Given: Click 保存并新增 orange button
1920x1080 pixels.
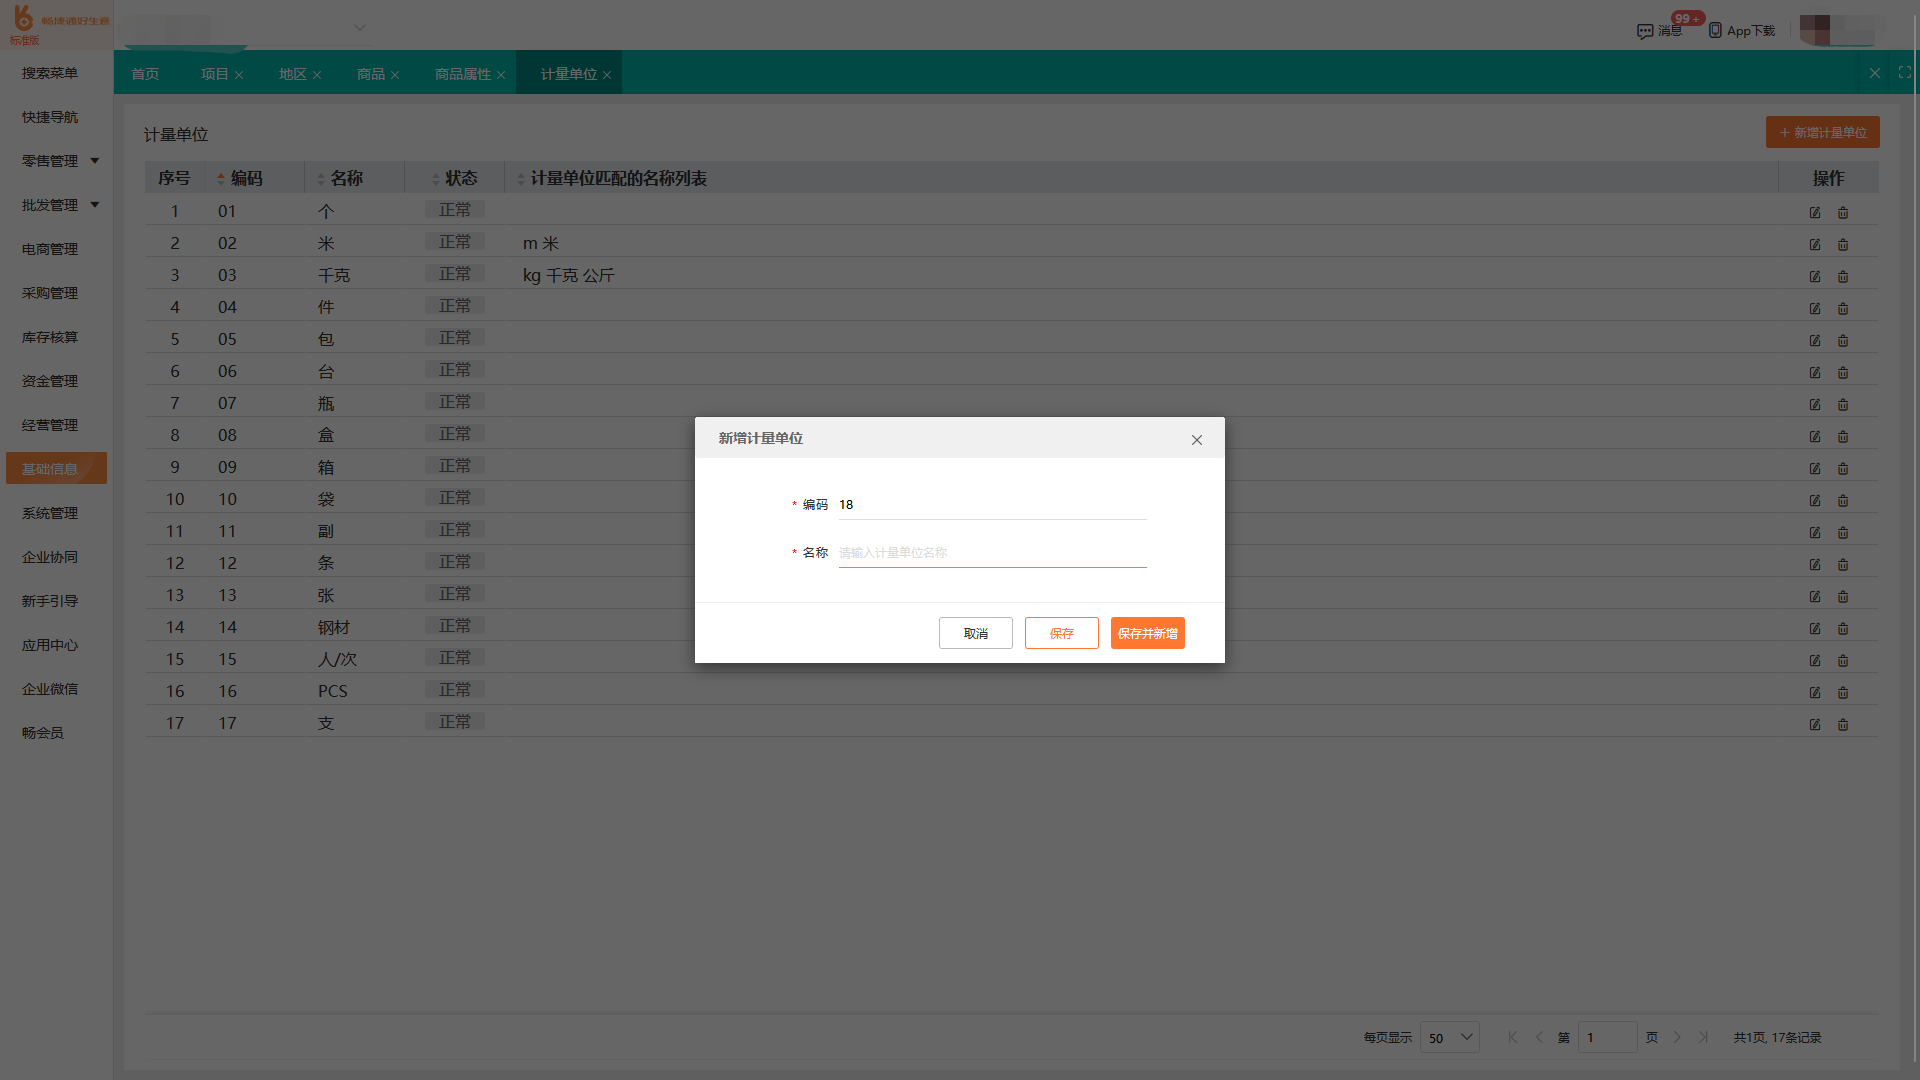Looking at the screenshot, I should click(1147, 632).
